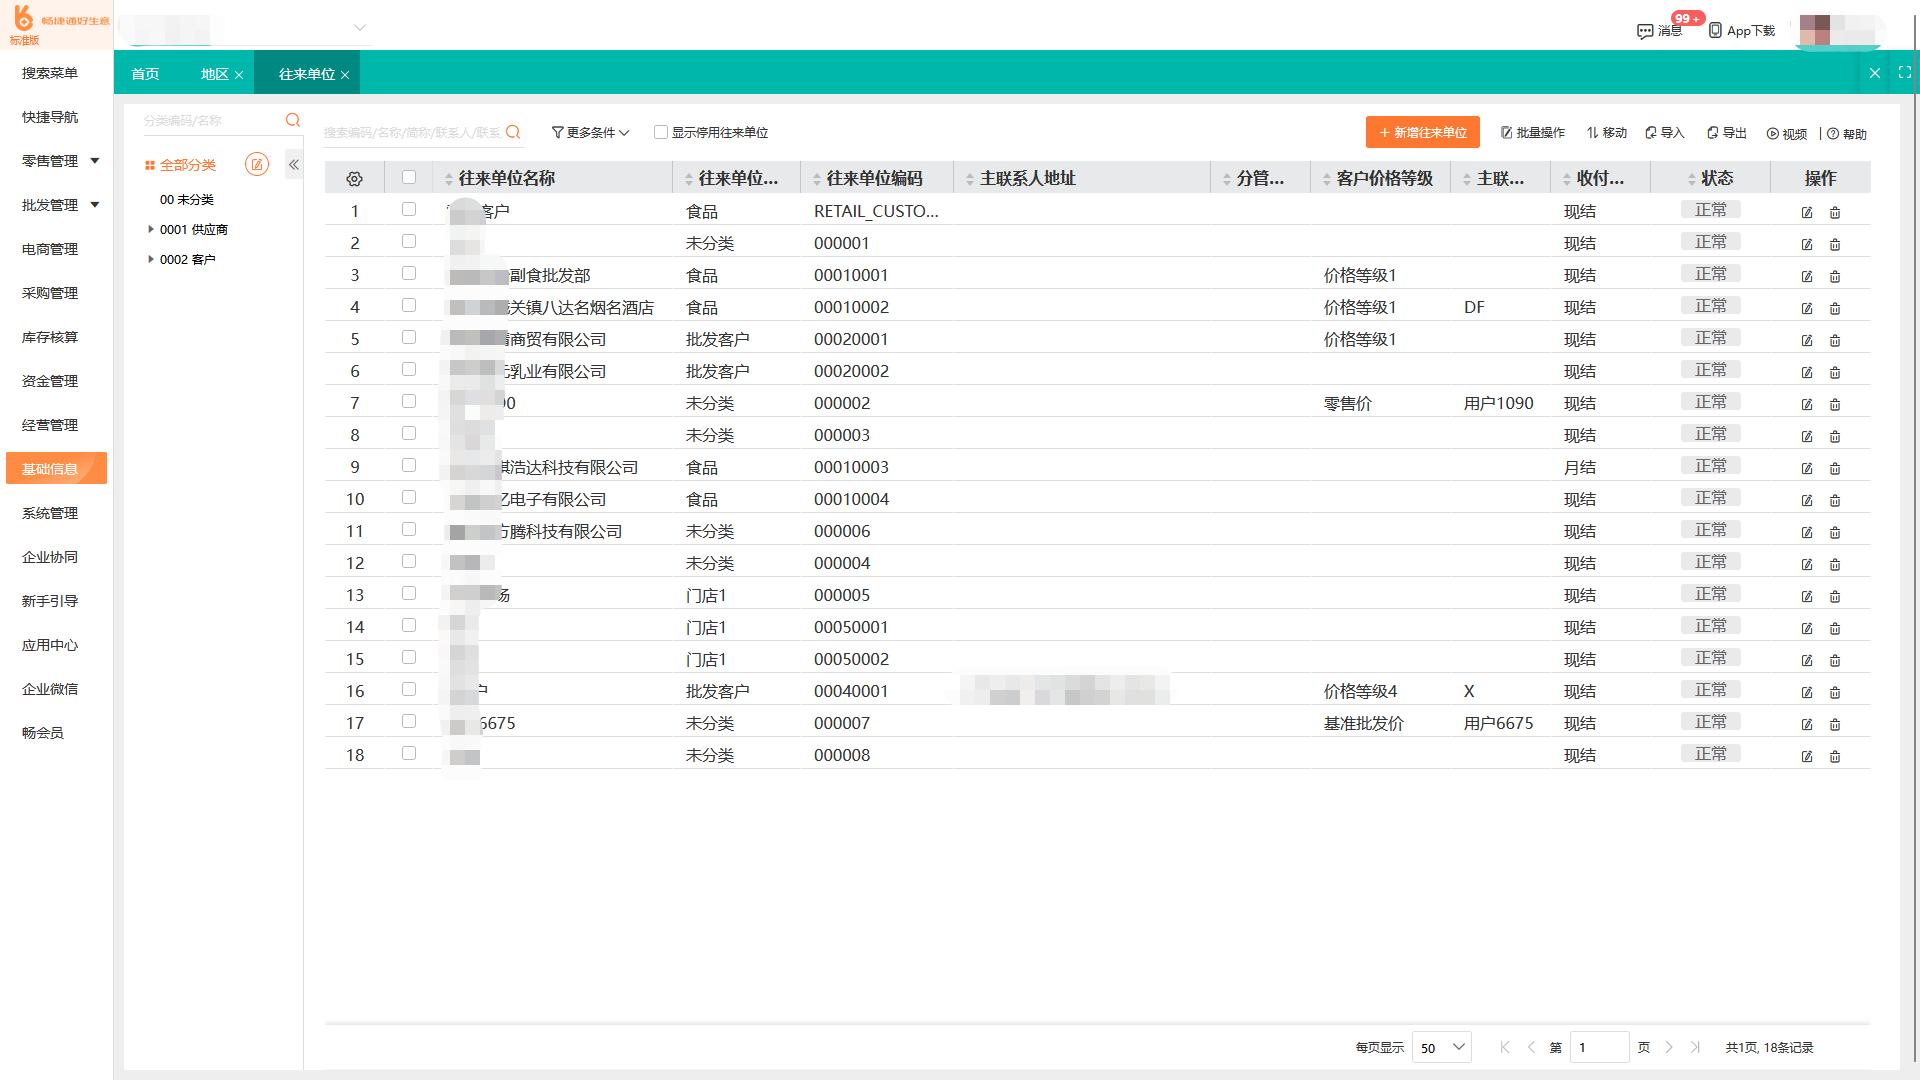Toggle 显示停用往来单位 checkbox
This screenshot has width=1920, height=1080.
click(x=662, y=132)
